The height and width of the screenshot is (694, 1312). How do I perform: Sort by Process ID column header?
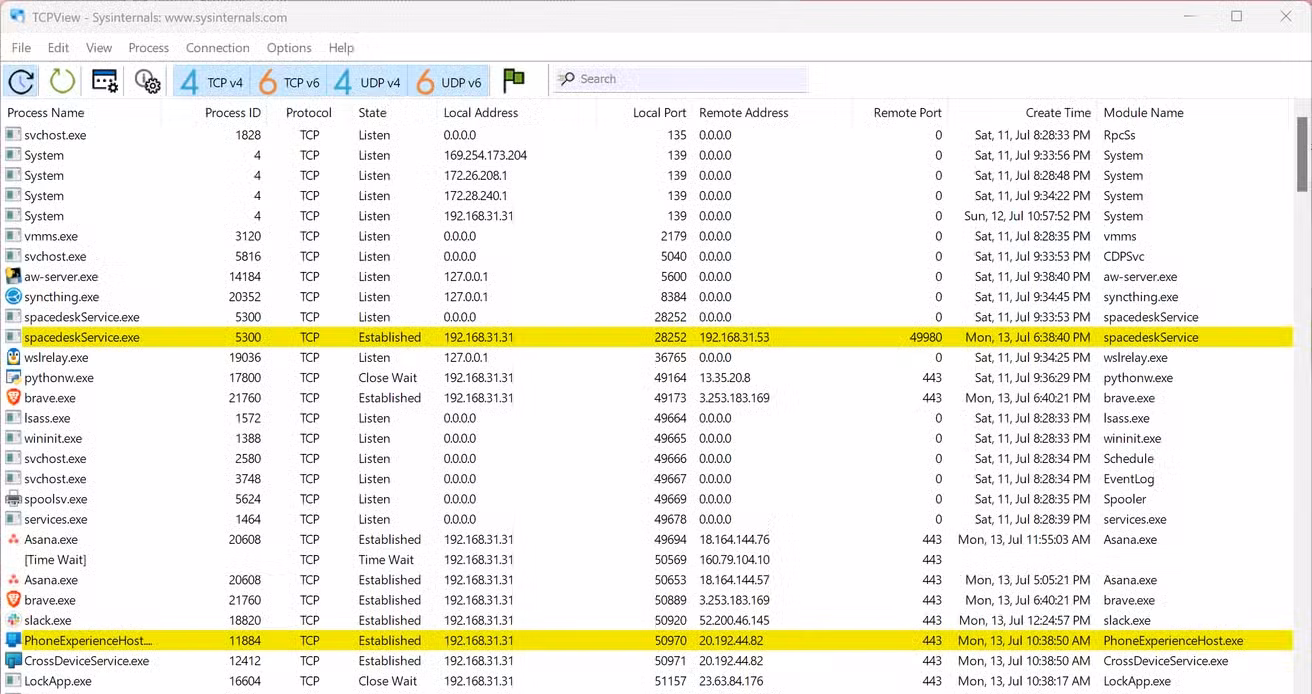click(233, 113)
